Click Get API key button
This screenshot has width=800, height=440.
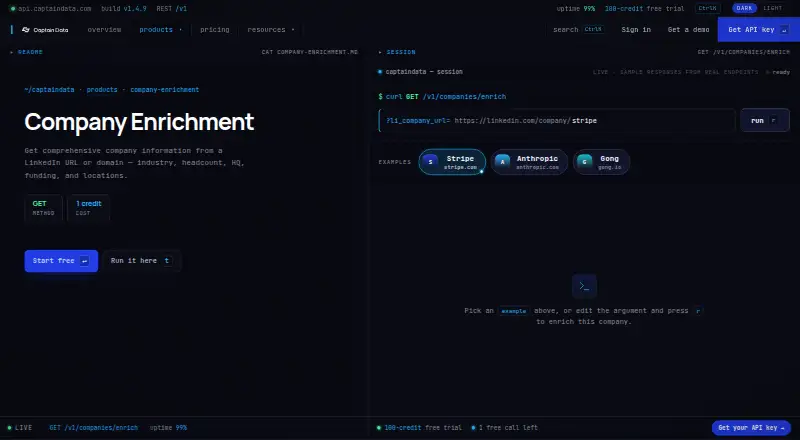coord(758,30)
